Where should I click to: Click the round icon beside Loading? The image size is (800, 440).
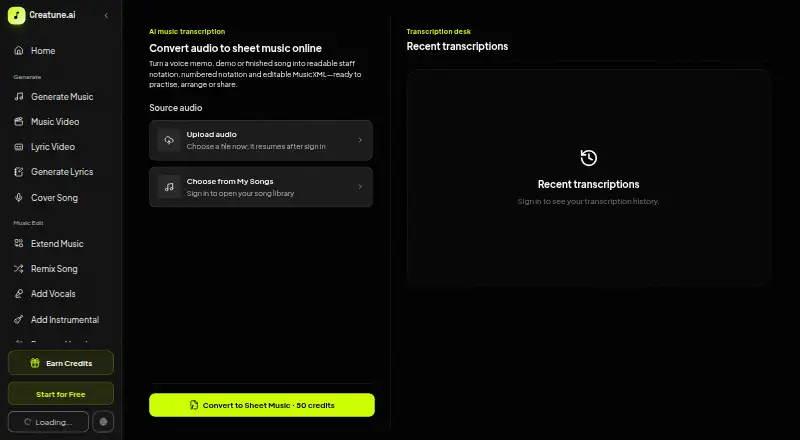(x=103, y=422)
